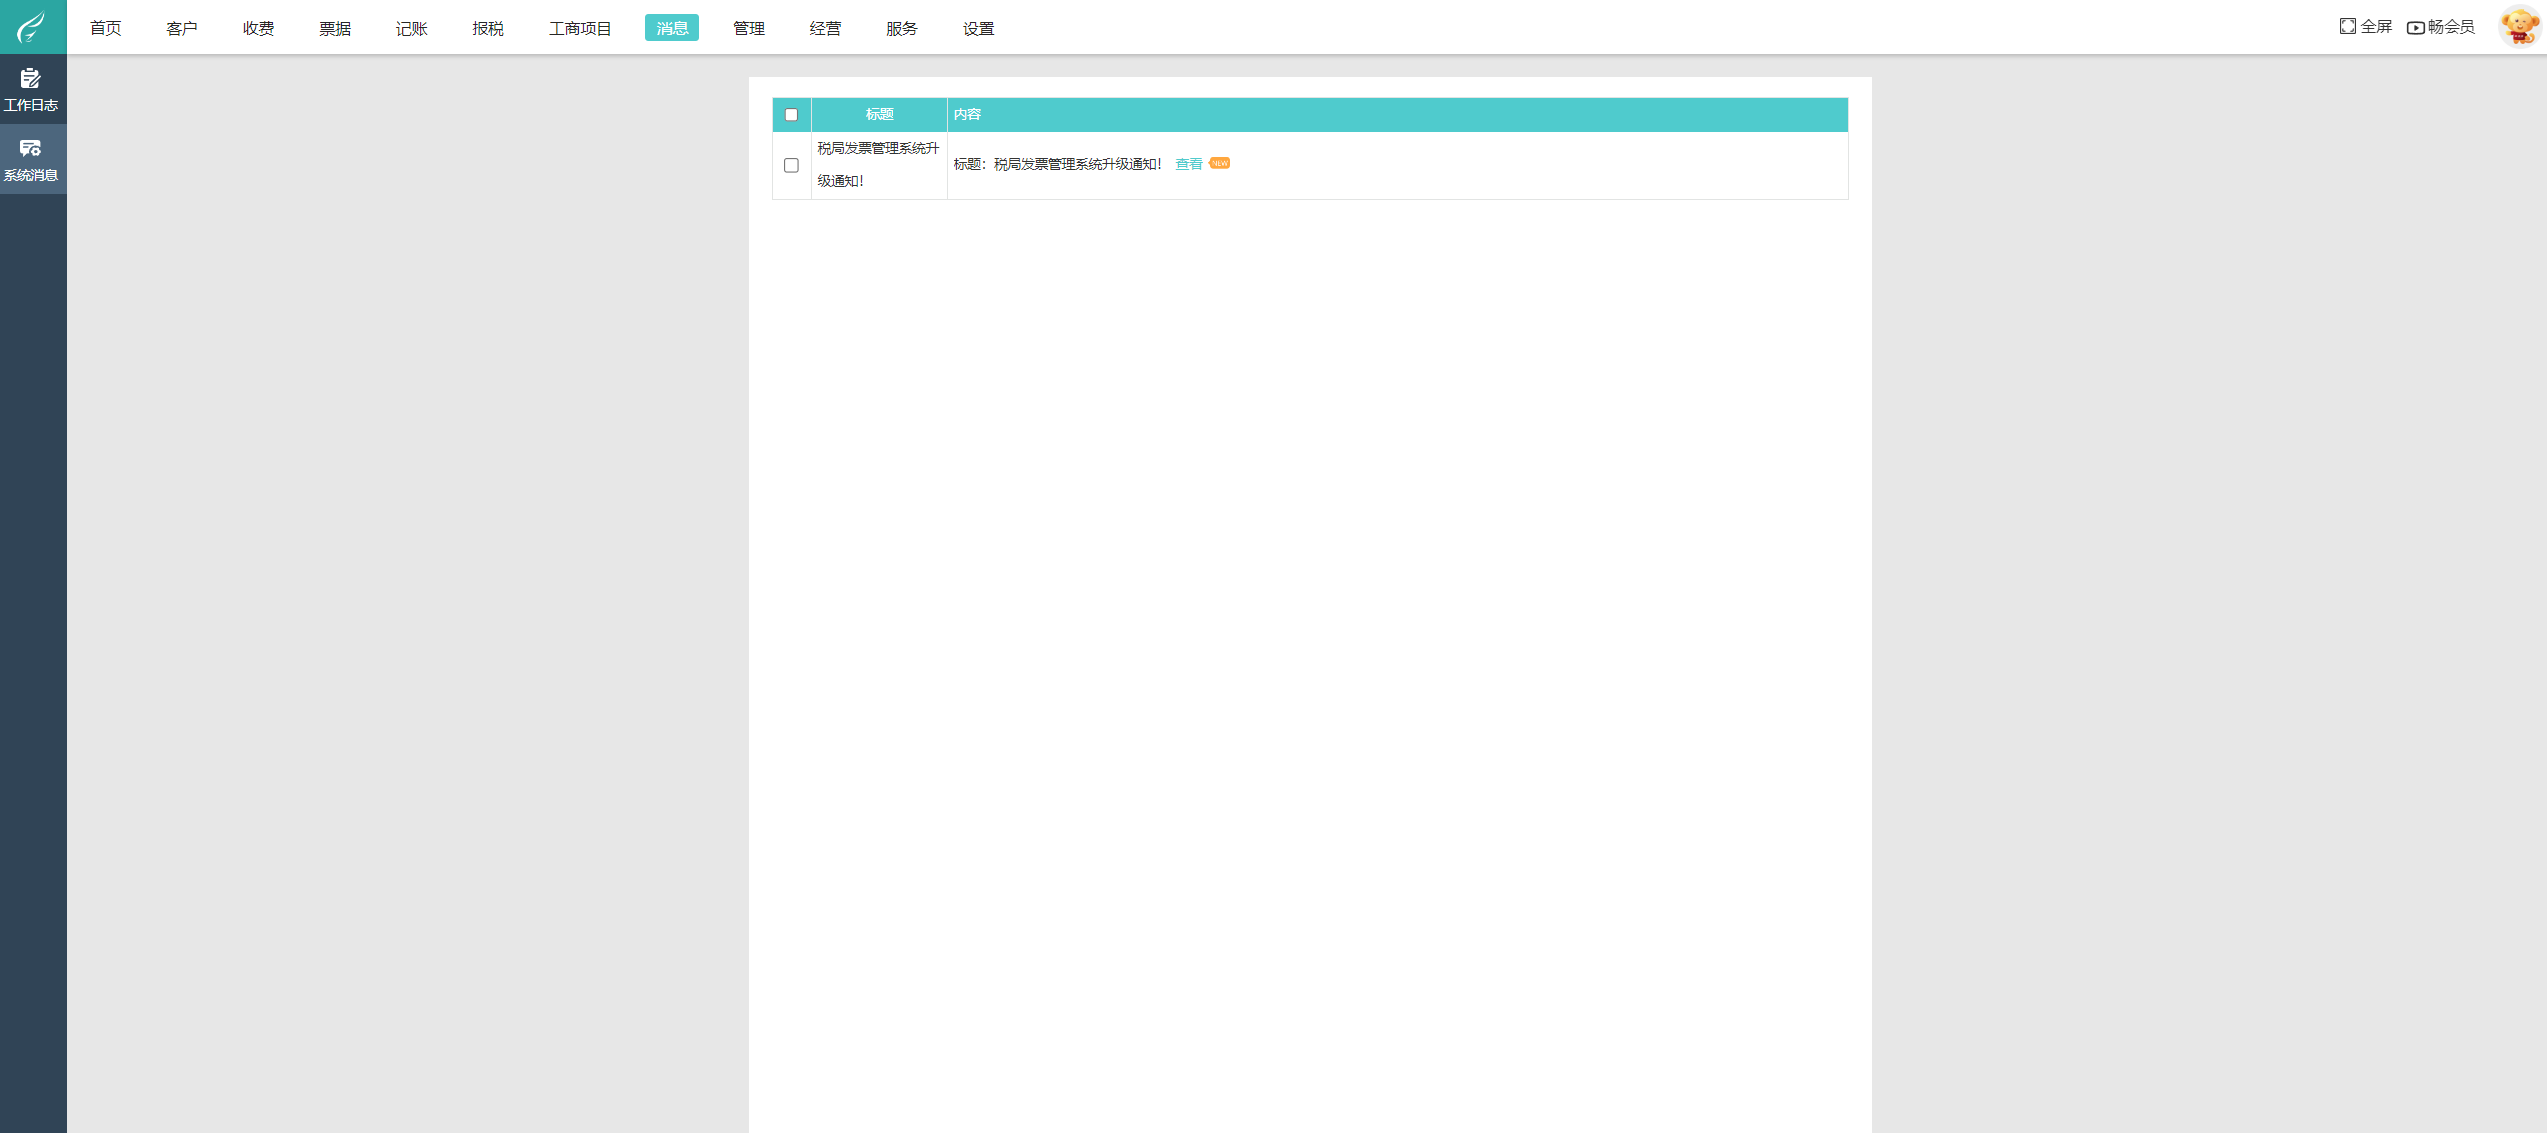Click the 报税 menu item

pyautogui.click(x=487, y=28)
